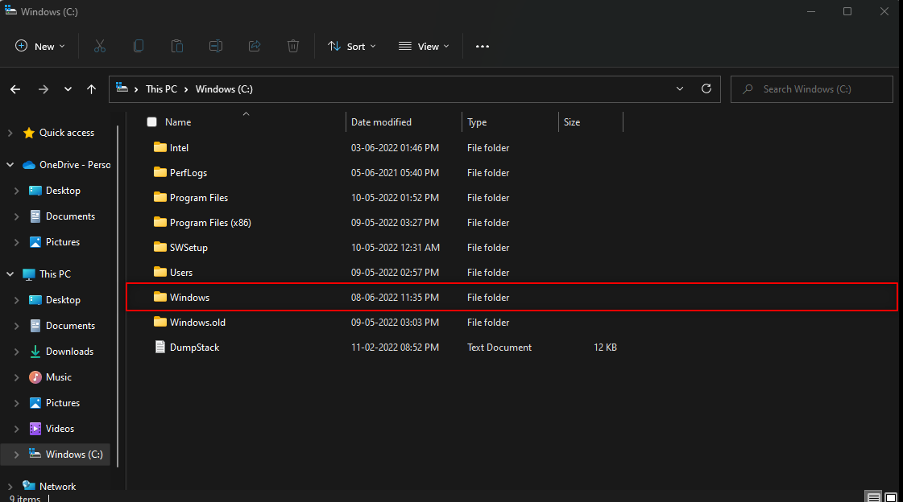Click the navigation pane scrollbar
904x502 pixels.
pos(118,296)
